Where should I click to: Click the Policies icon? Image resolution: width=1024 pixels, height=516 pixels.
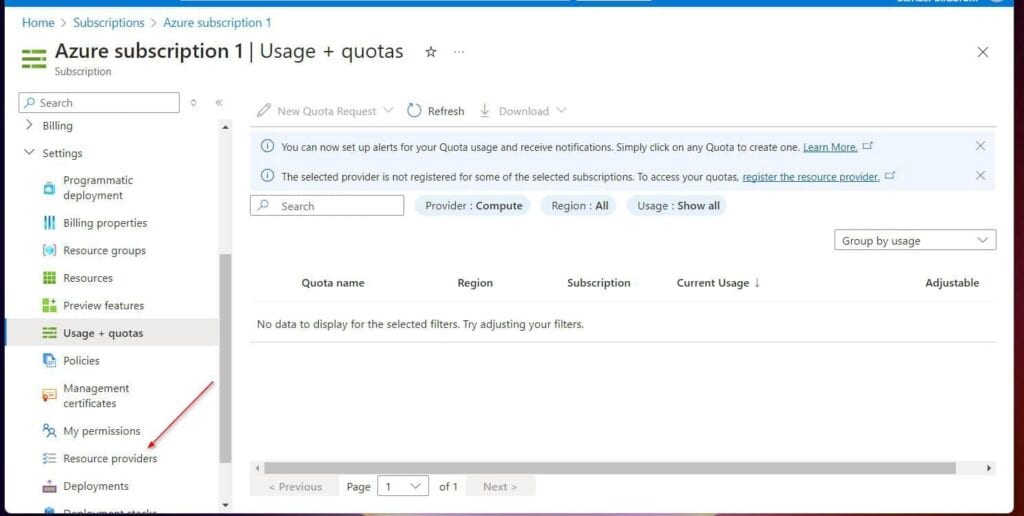[x=49, y=360]
